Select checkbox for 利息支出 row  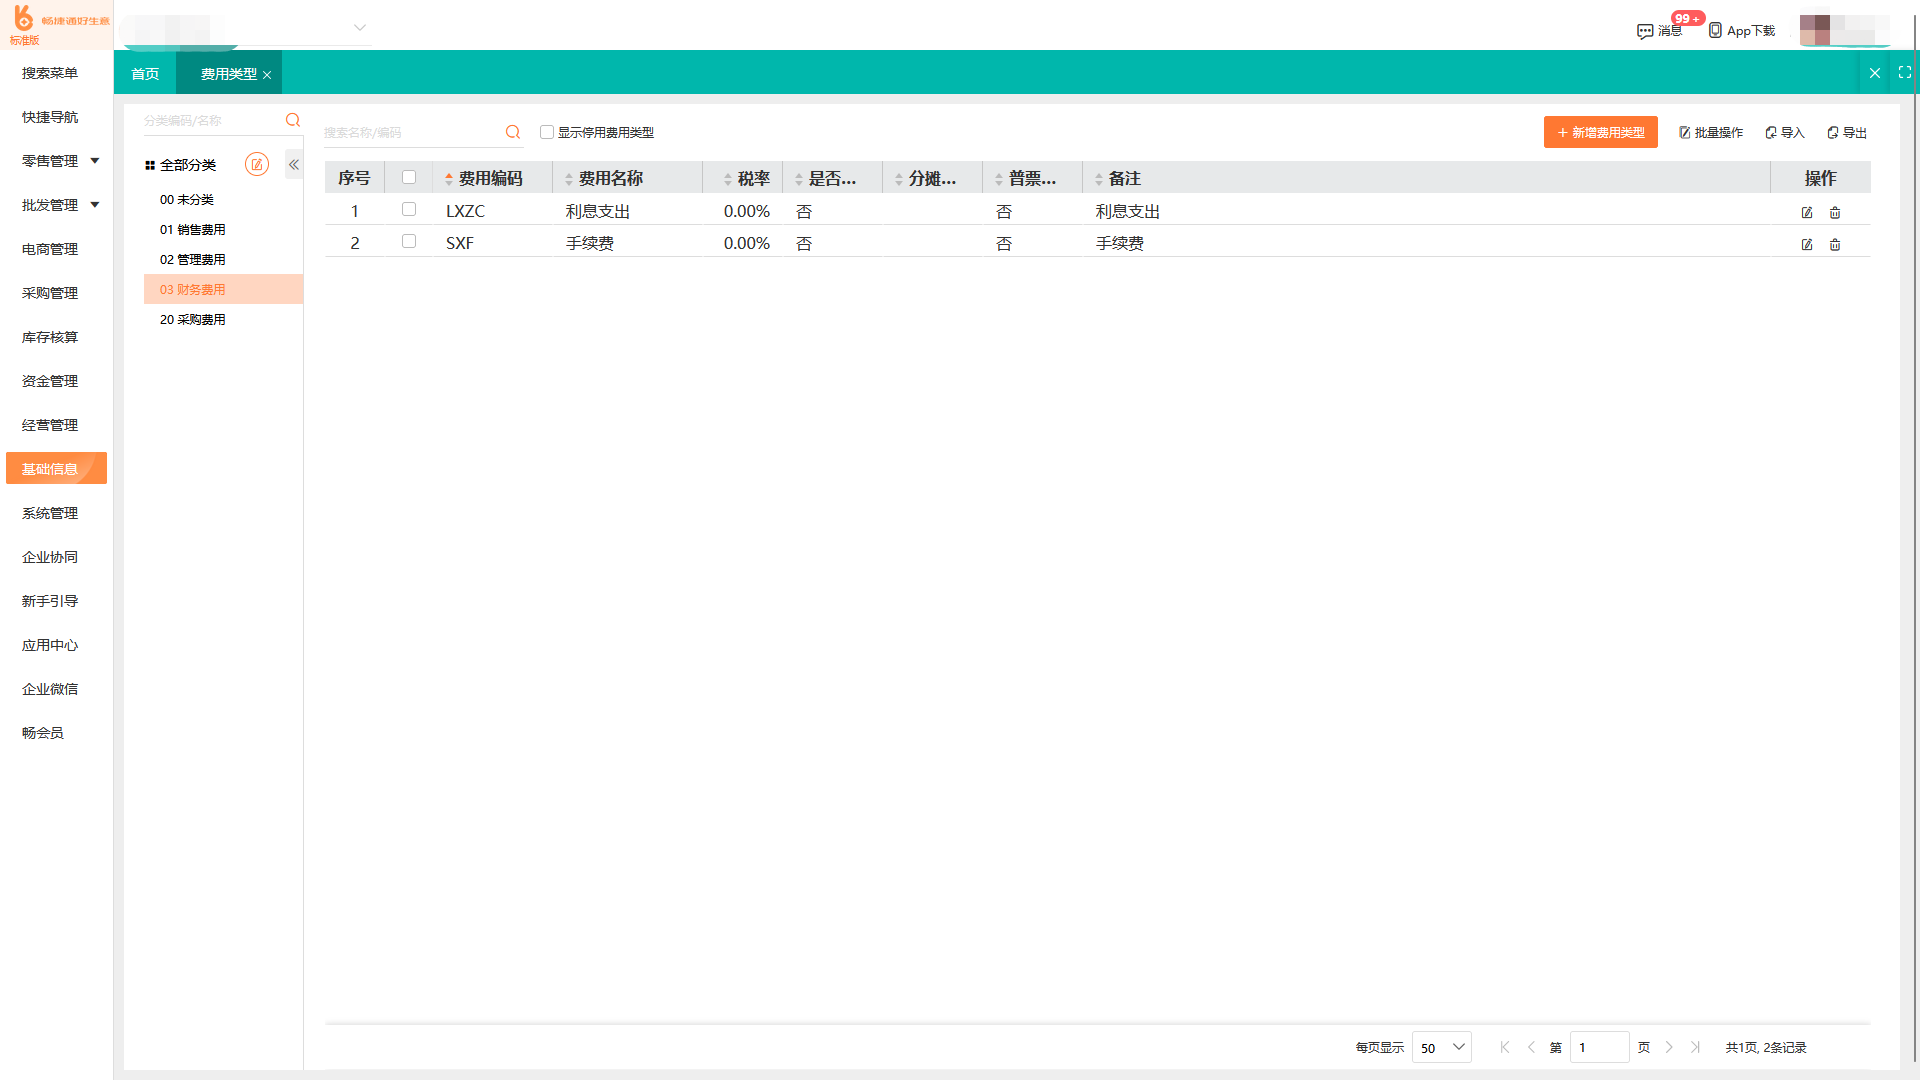[409, 210]
